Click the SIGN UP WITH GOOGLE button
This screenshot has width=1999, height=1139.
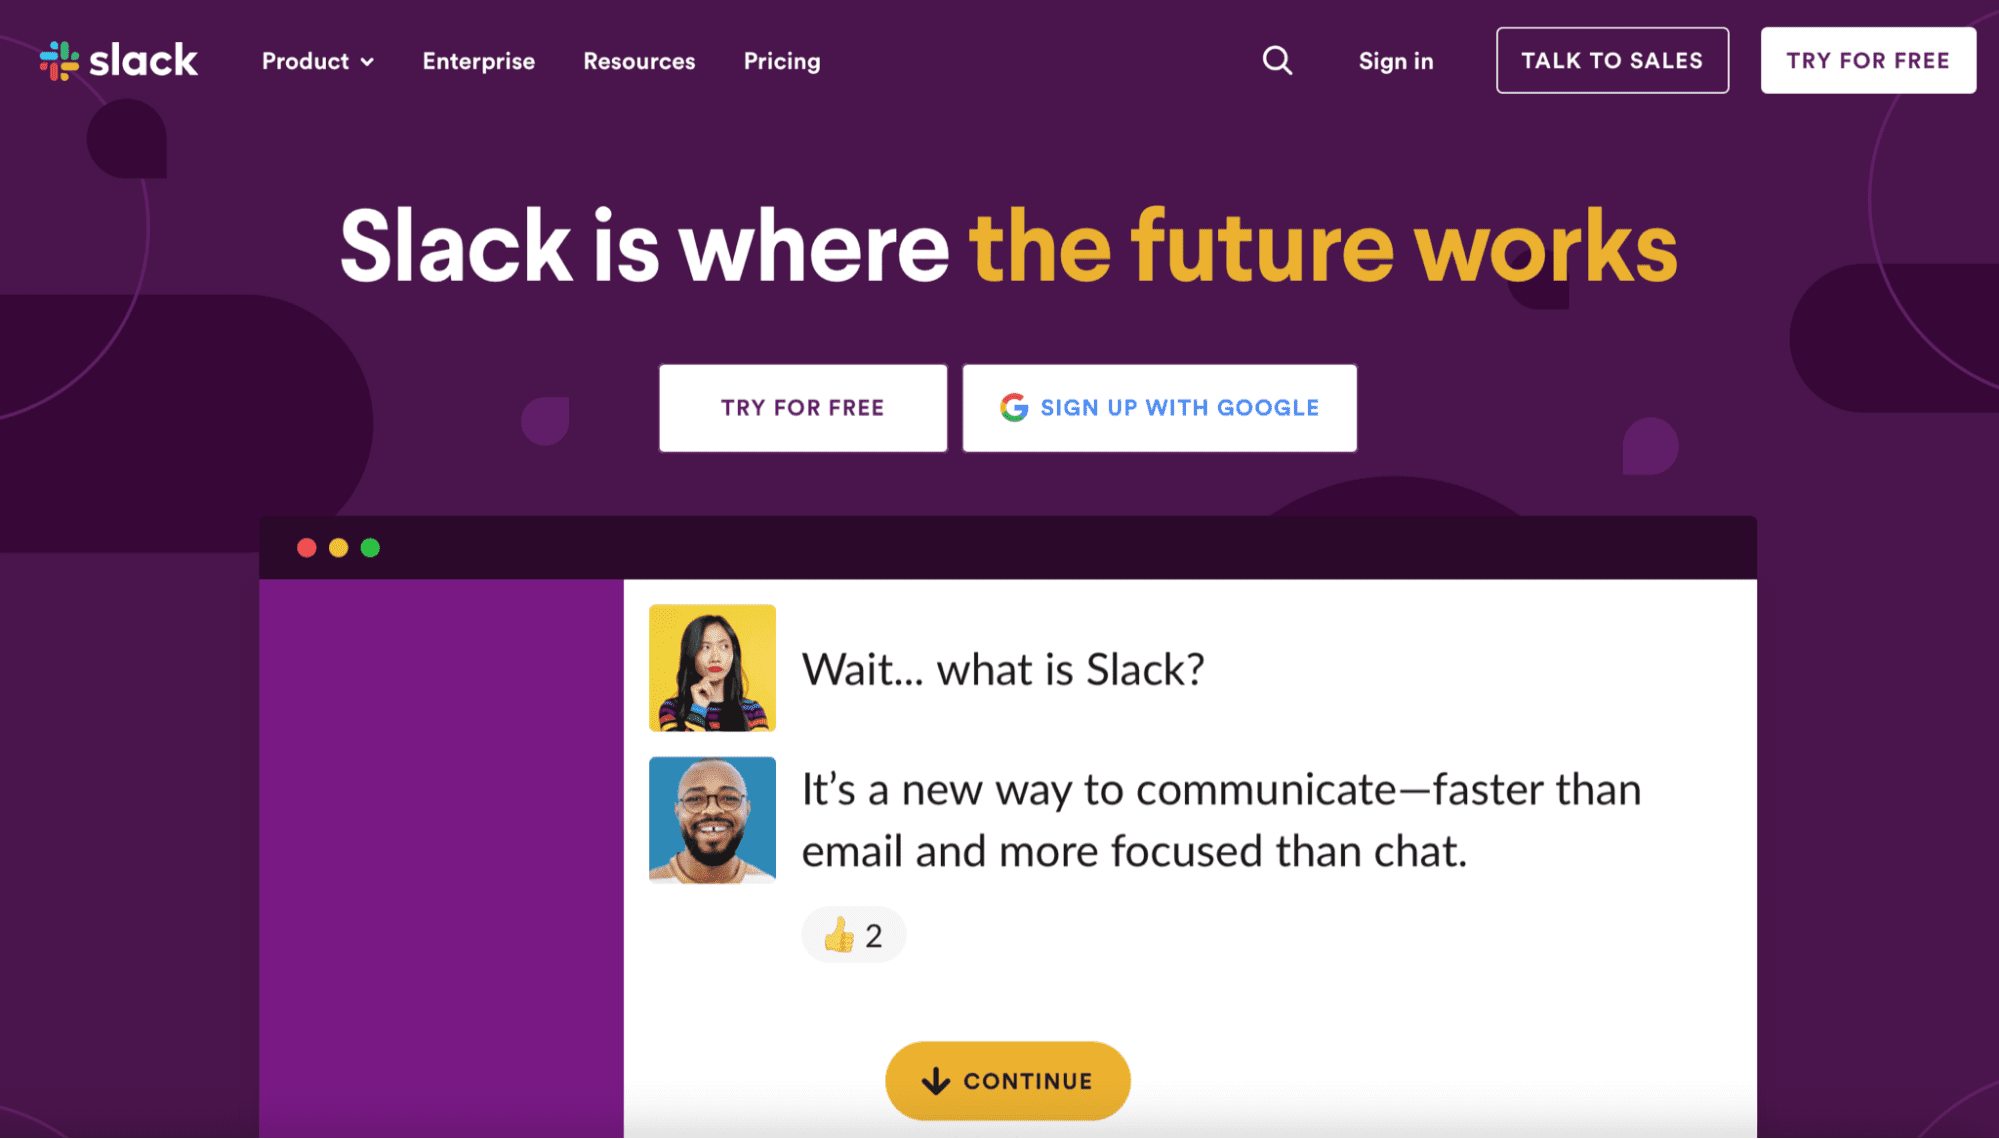1157,406
